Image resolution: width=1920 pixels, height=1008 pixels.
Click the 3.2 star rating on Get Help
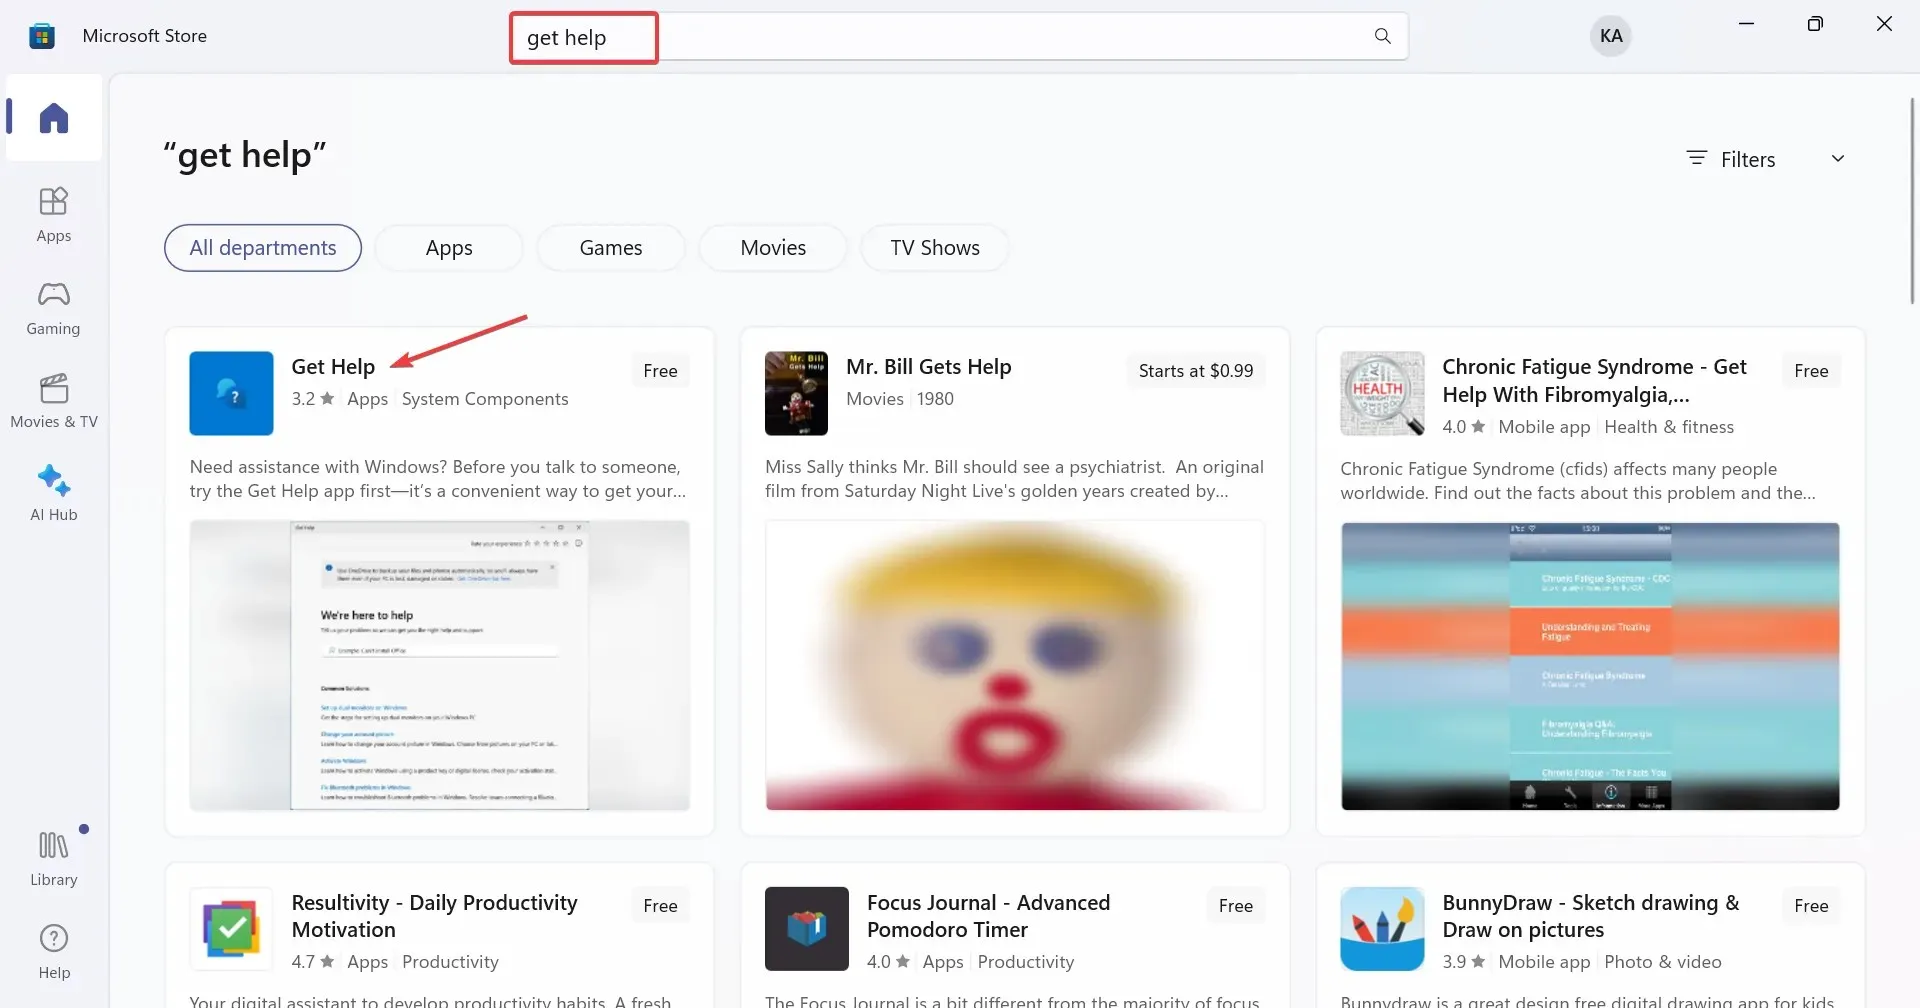point(313,399)
